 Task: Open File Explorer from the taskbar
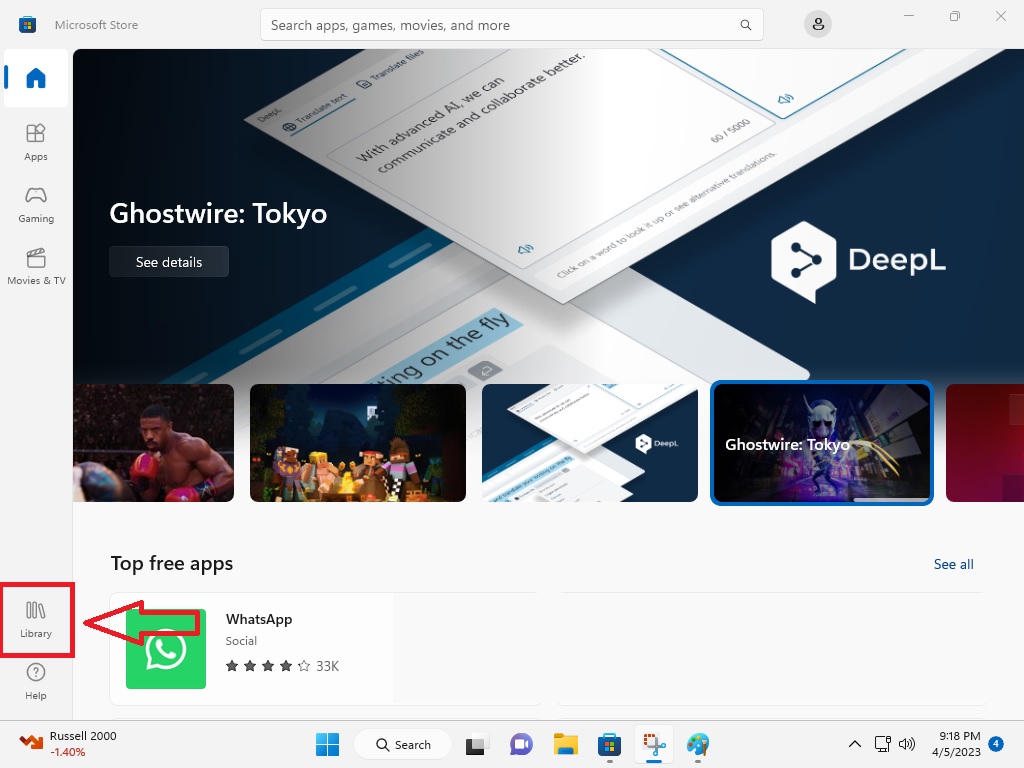[566, 744]
